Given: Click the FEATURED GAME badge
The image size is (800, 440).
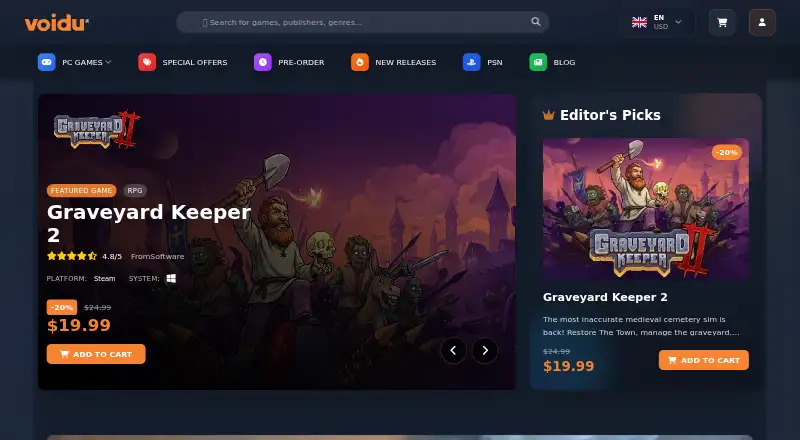Looking at the screenshot, I should pos(82,190).
